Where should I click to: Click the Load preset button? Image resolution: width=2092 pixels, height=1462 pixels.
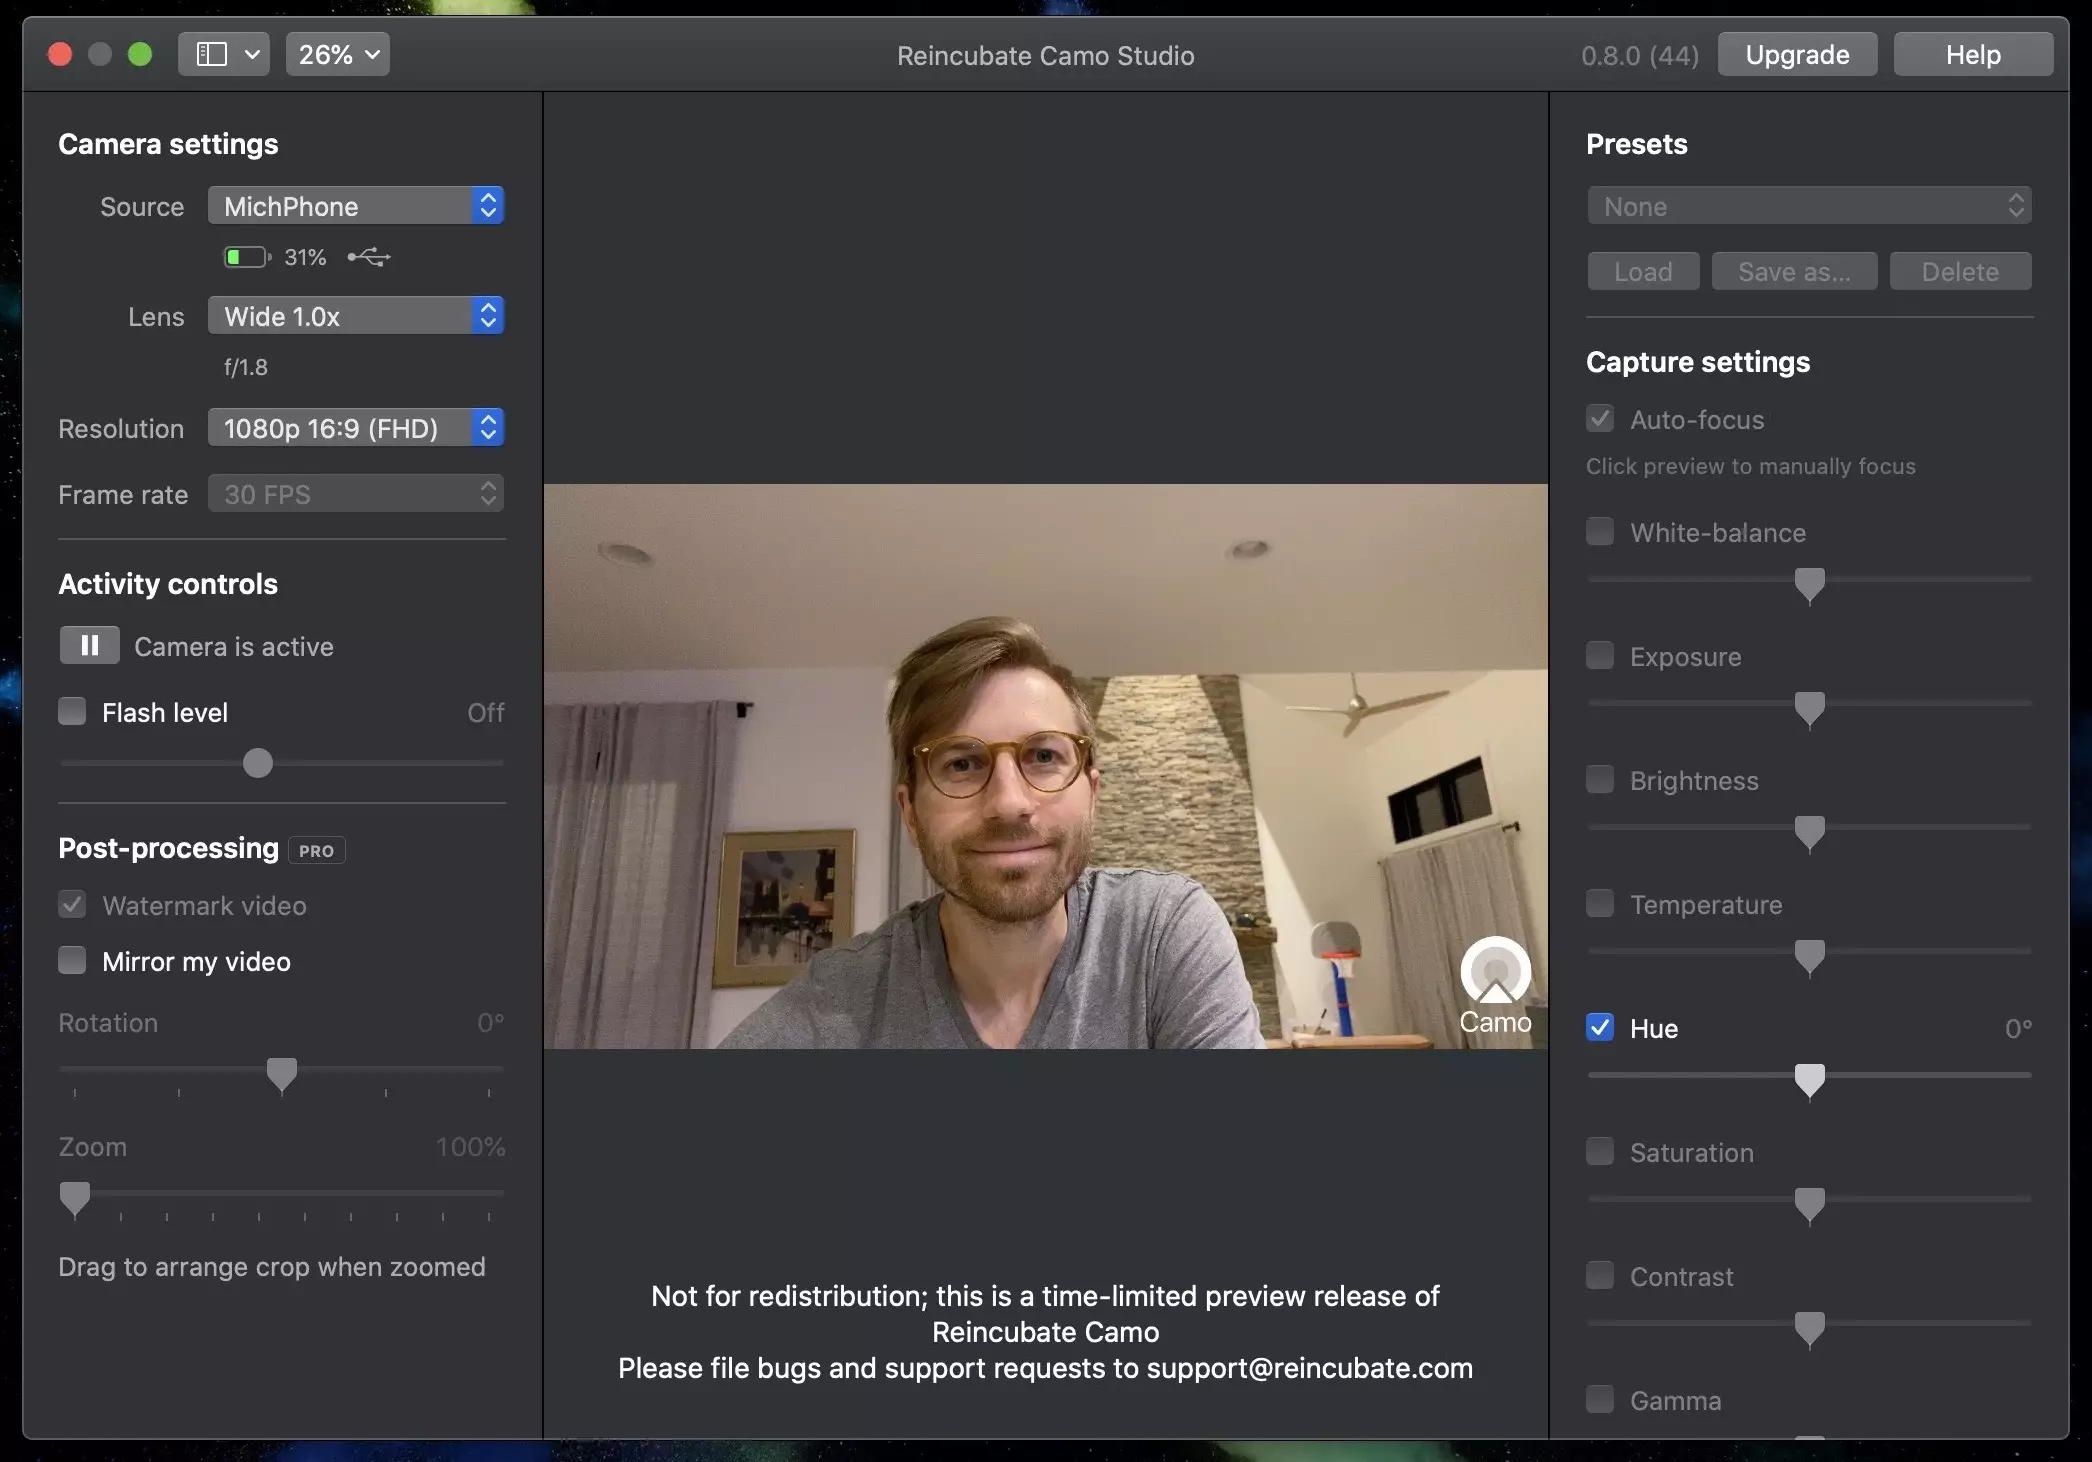pos(1644,270)
